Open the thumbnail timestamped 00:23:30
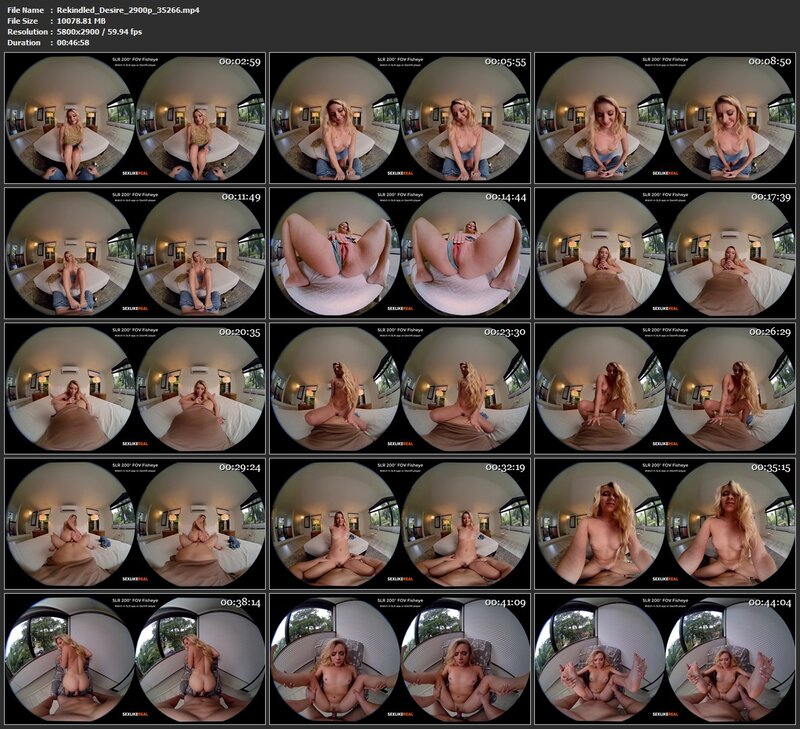Screen dimensions: 800x729 click(400, 388)
